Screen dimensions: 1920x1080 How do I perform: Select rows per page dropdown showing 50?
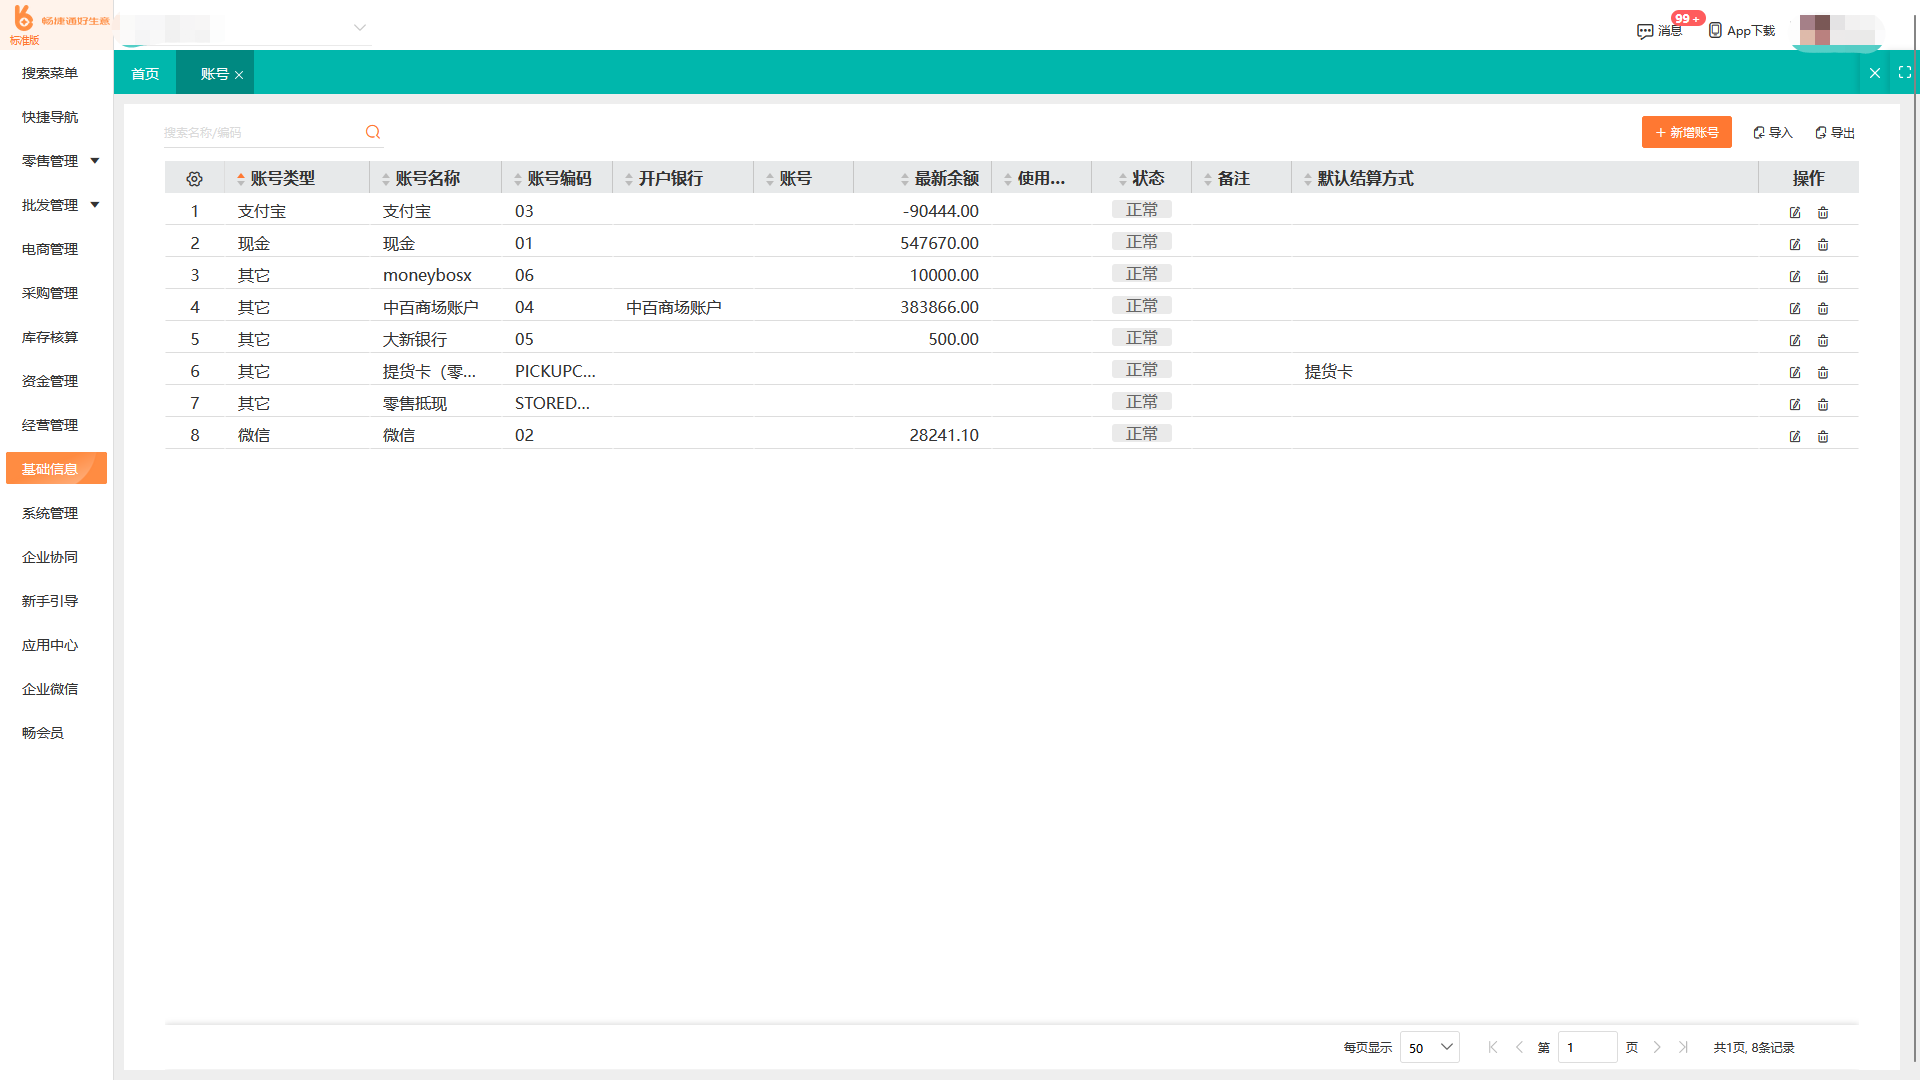pos(1429,1047)
